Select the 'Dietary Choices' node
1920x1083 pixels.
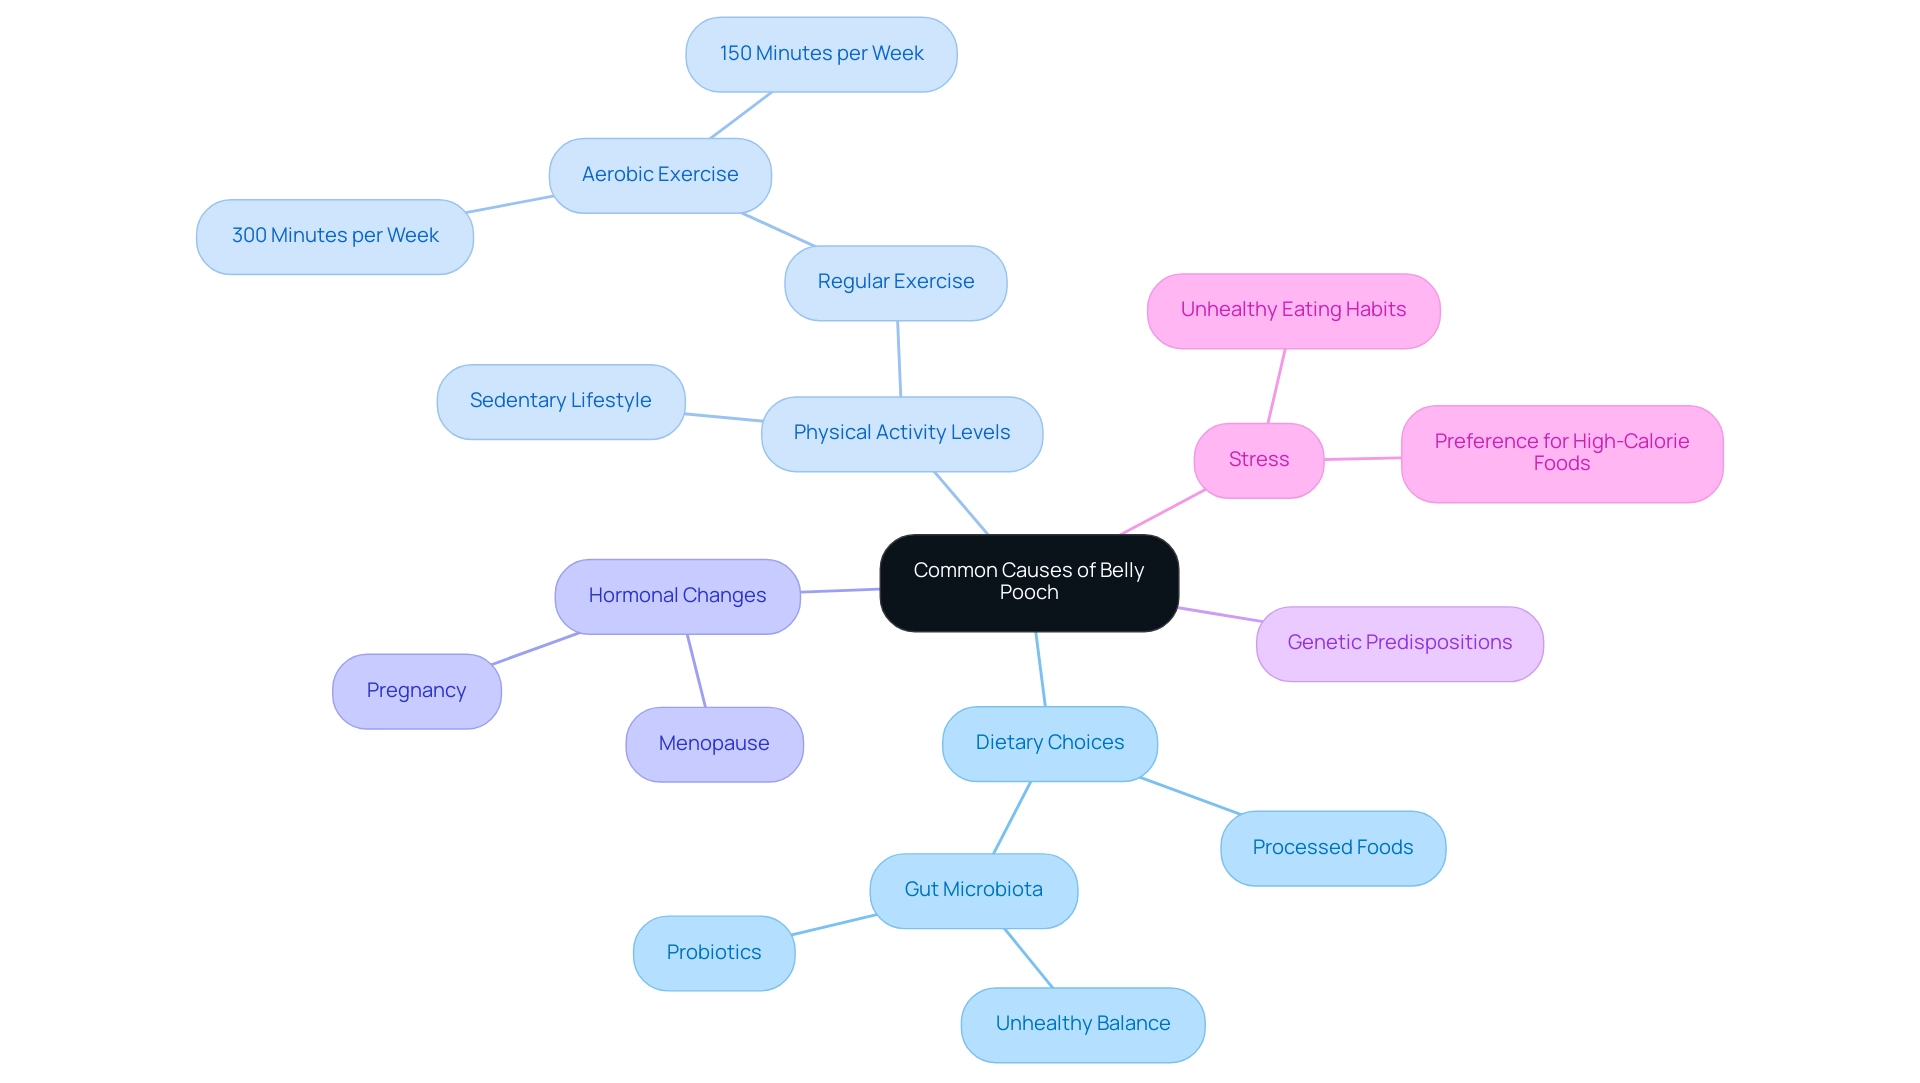pos(1047,741)
